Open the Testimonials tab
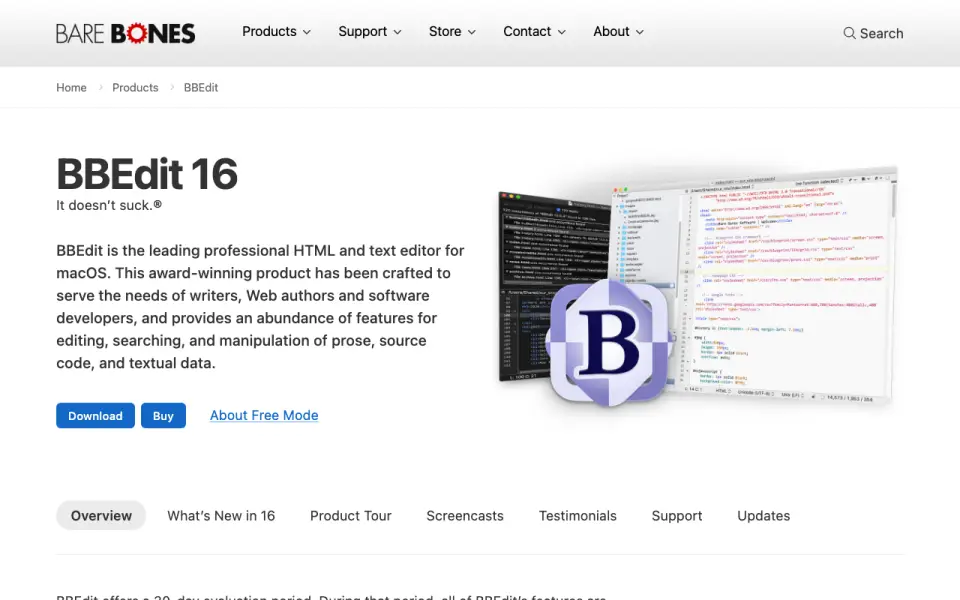The height and width of the screenshot is (600, 960). [x=577, y=516]
